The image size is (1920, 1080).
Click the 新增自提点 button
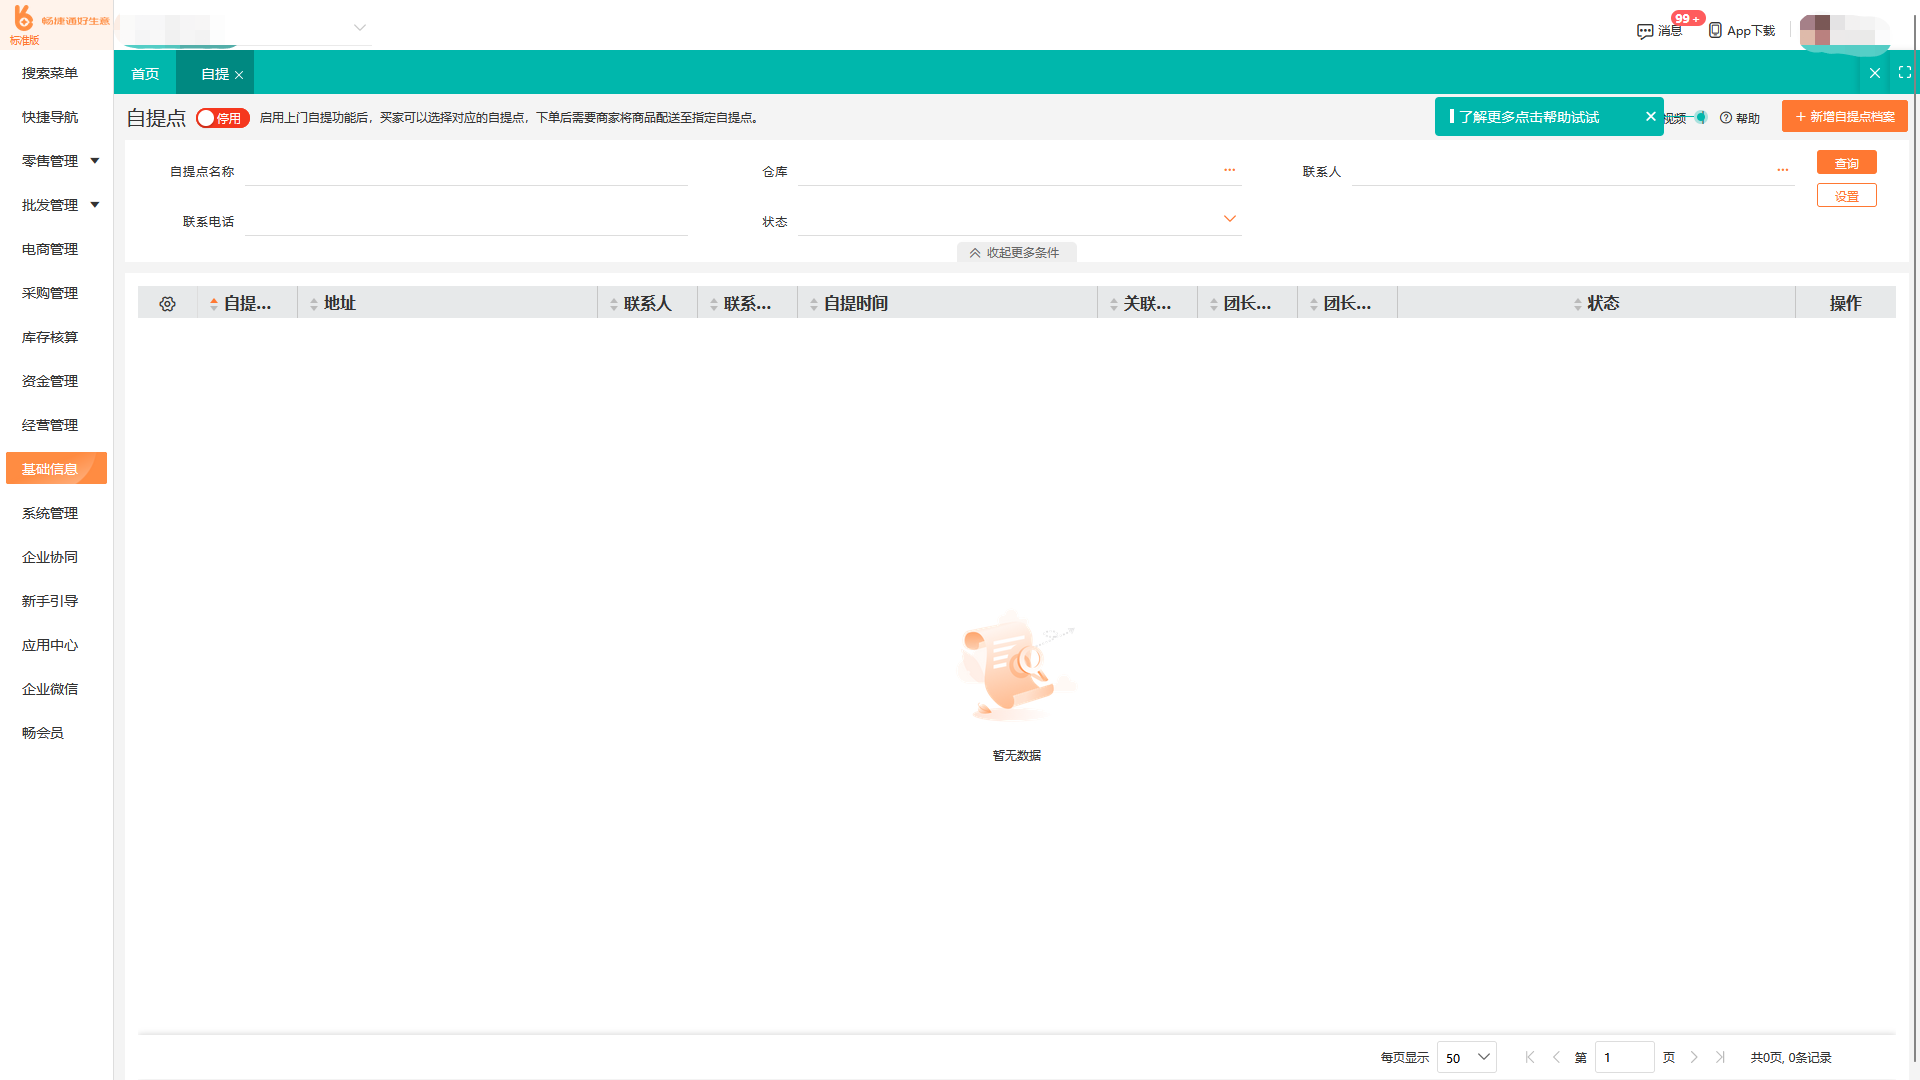[x=1844, y=117]
